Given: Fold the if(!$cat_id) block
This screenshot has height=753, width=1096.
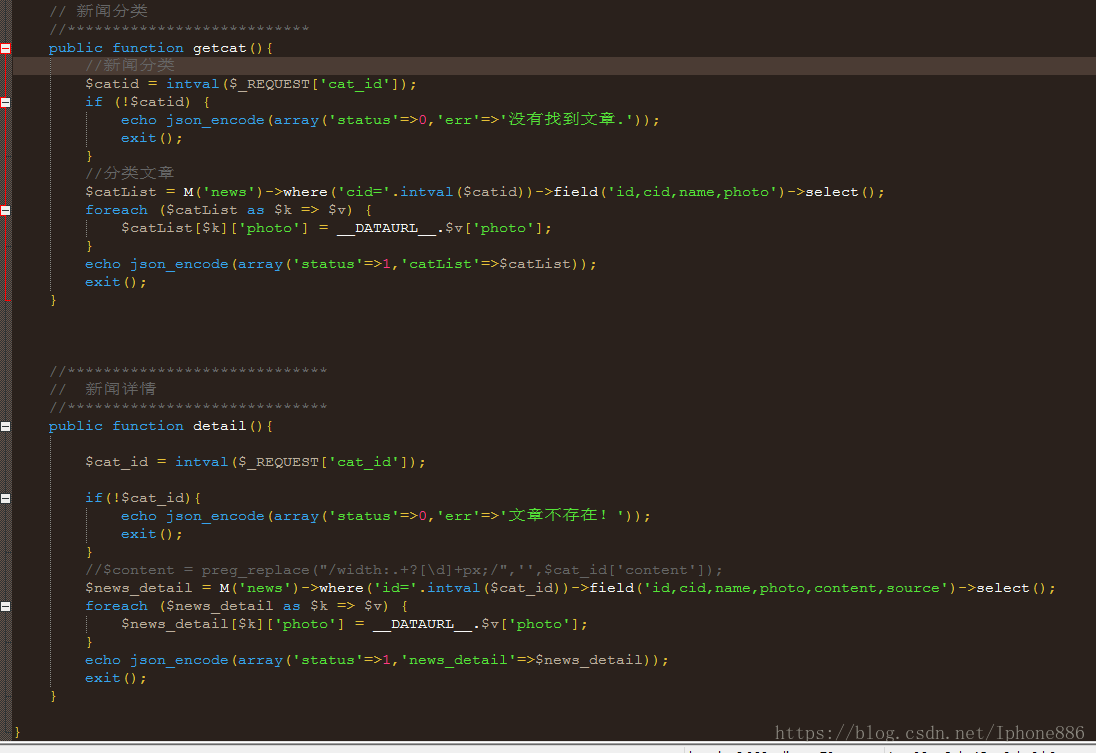Looking at the screenshot, I should coord(6,498).
